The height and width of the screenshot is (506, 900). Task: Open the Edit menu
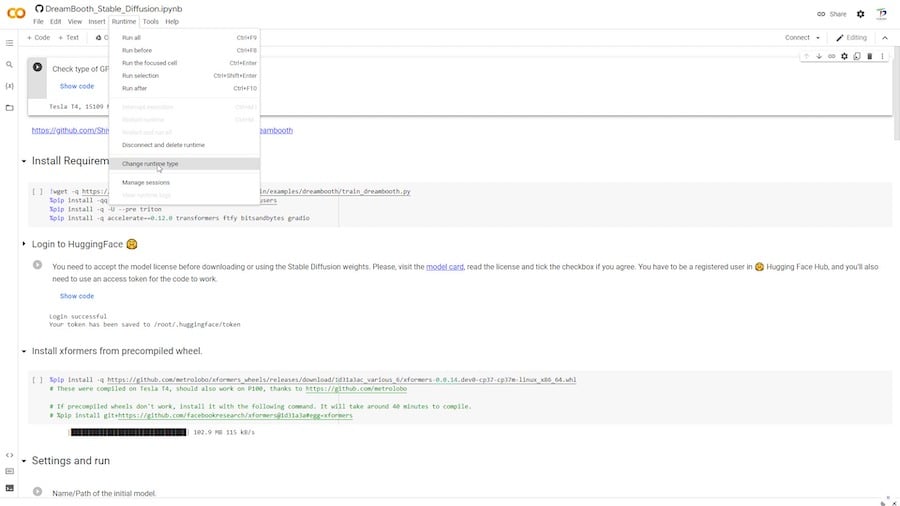[55, 22]
